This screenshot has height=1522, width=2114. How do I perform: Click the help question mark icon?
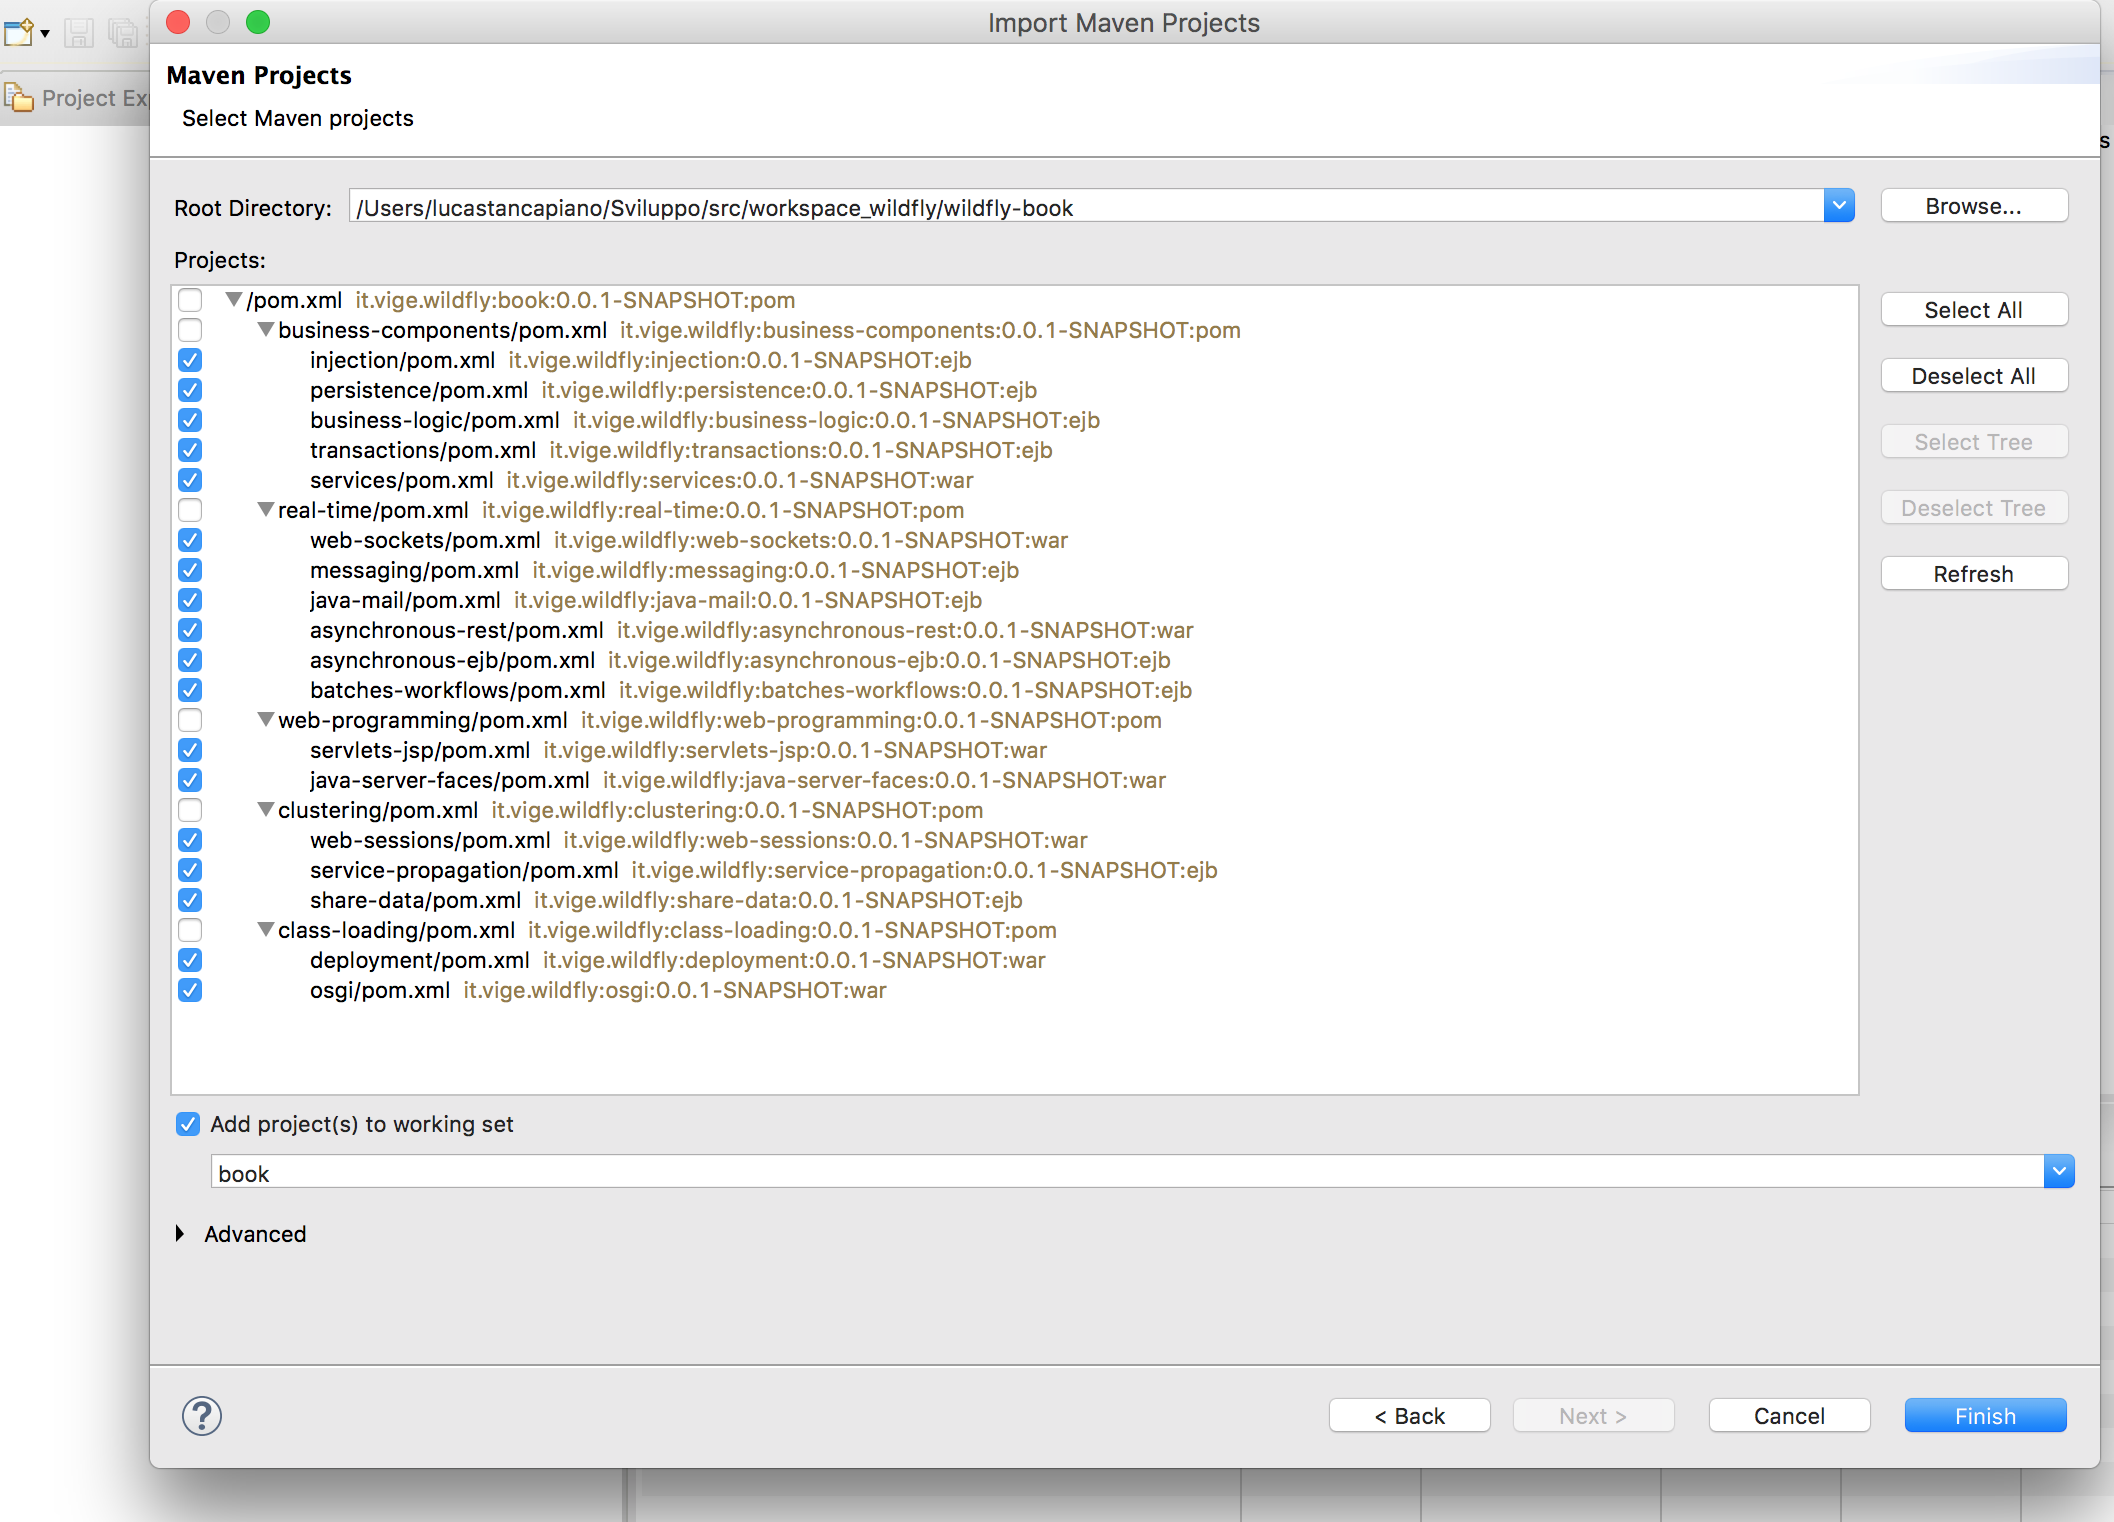click(201, 1415)
